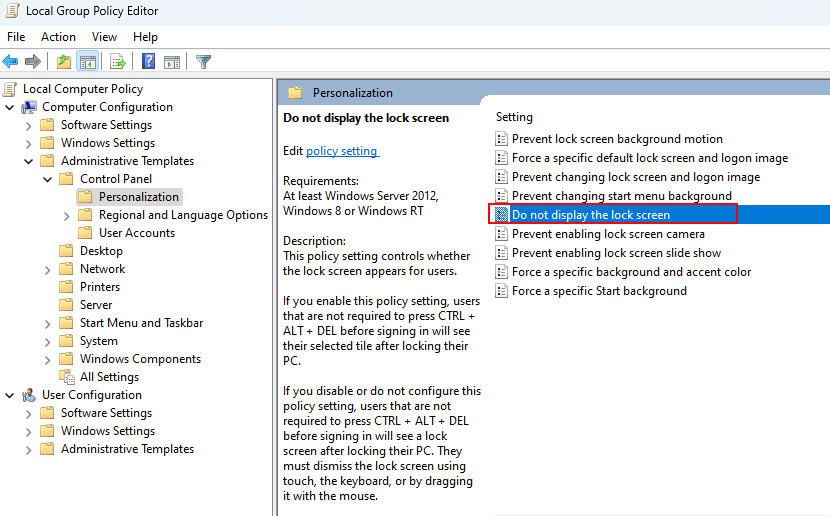Open the Help question mark toolbar icon
The image size is (830, 516).
coord(149,62)
